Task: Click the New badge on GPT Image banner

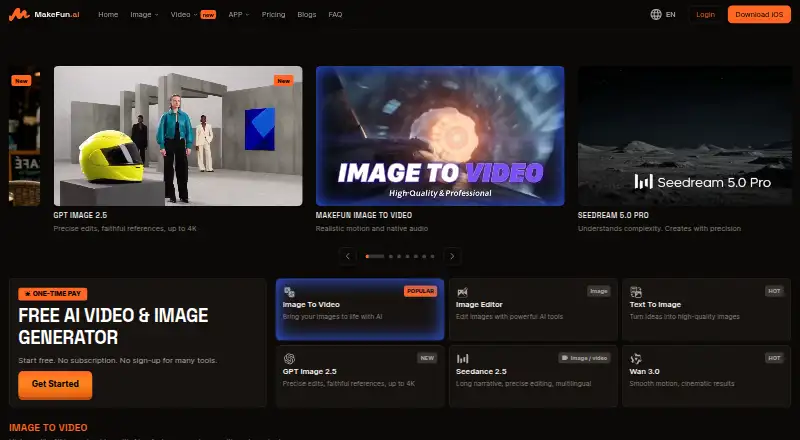Action: 284,81
